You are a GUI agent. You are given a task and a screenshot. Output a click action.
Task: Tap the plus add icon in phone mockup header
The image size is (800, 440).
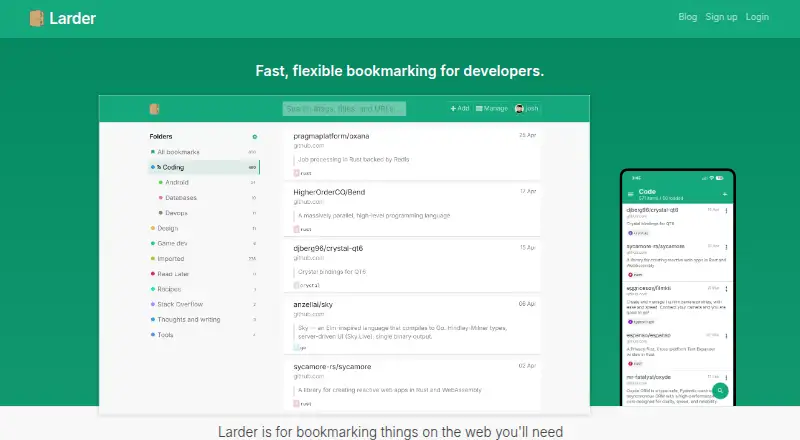[x=724, y=194]
